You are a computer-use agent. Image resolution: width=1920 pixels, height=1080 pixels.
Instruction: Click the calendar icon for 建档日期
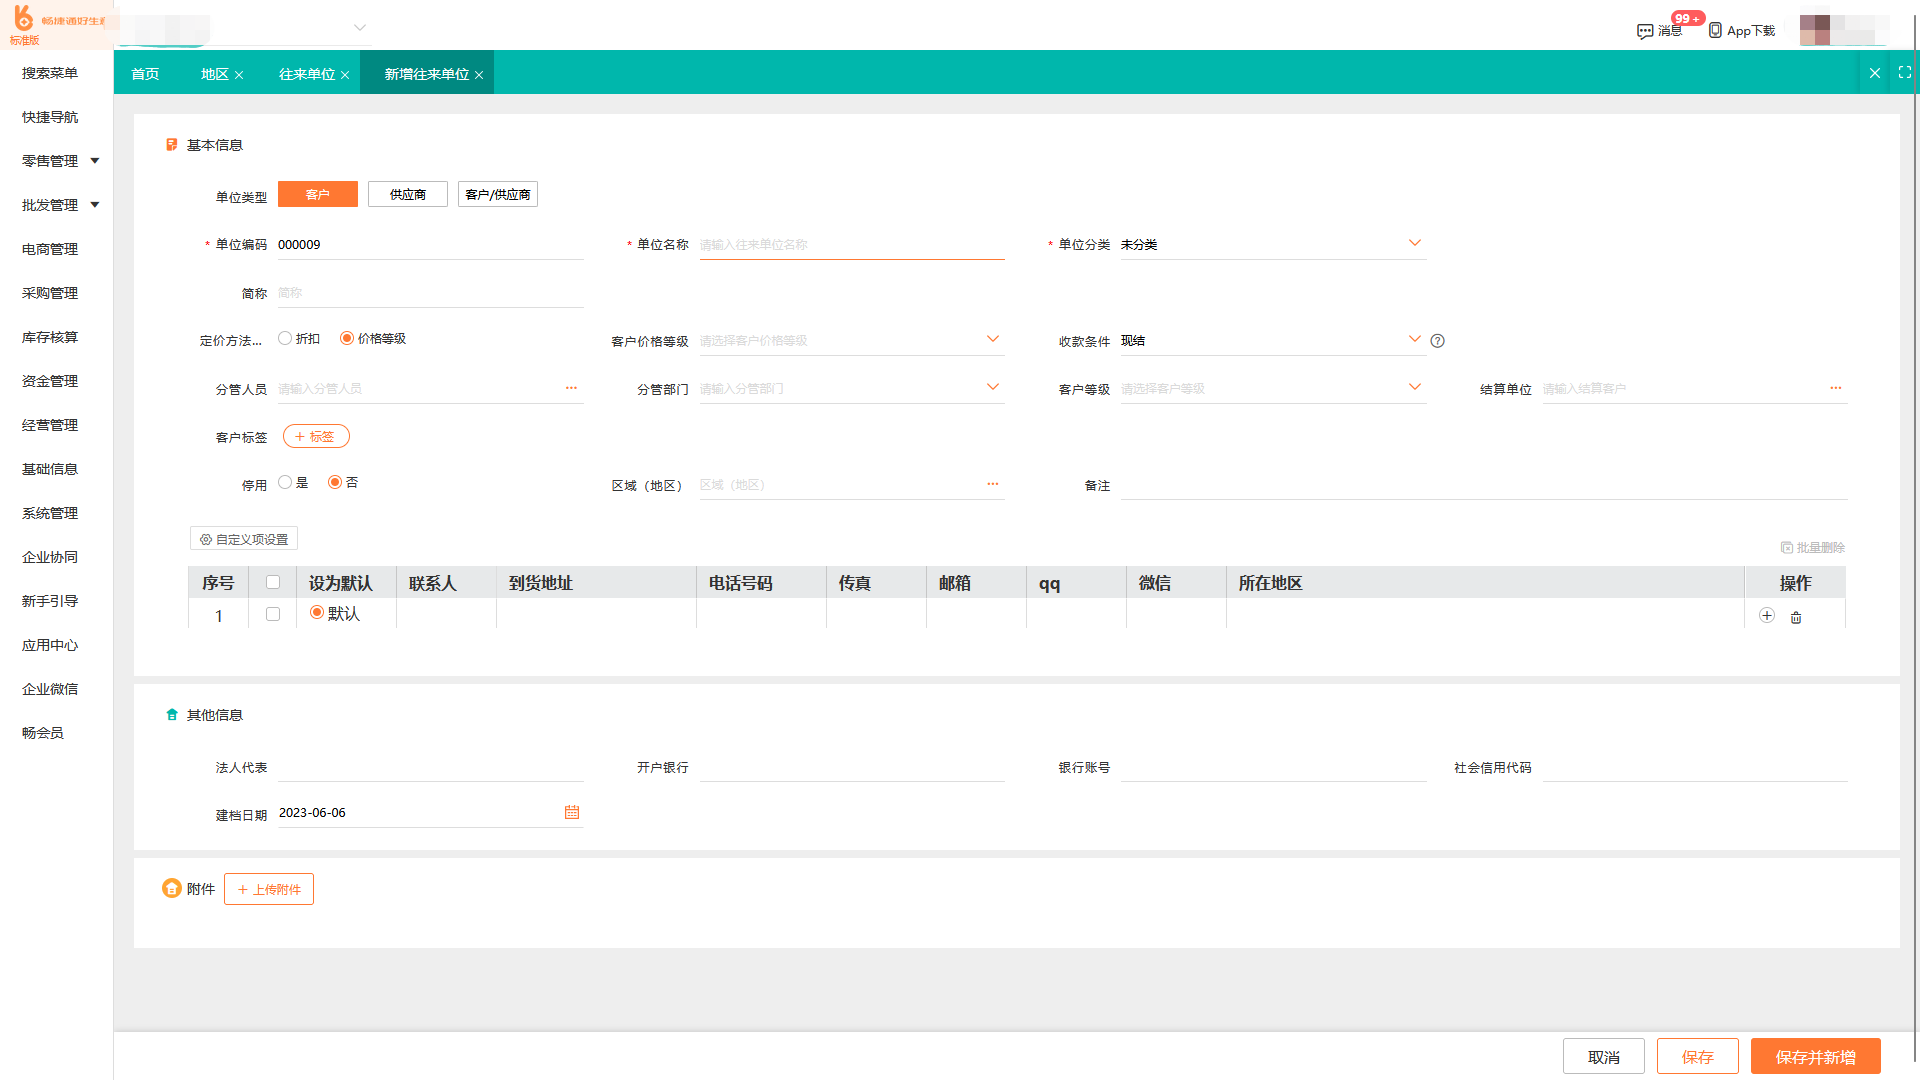tap(570, 812)
